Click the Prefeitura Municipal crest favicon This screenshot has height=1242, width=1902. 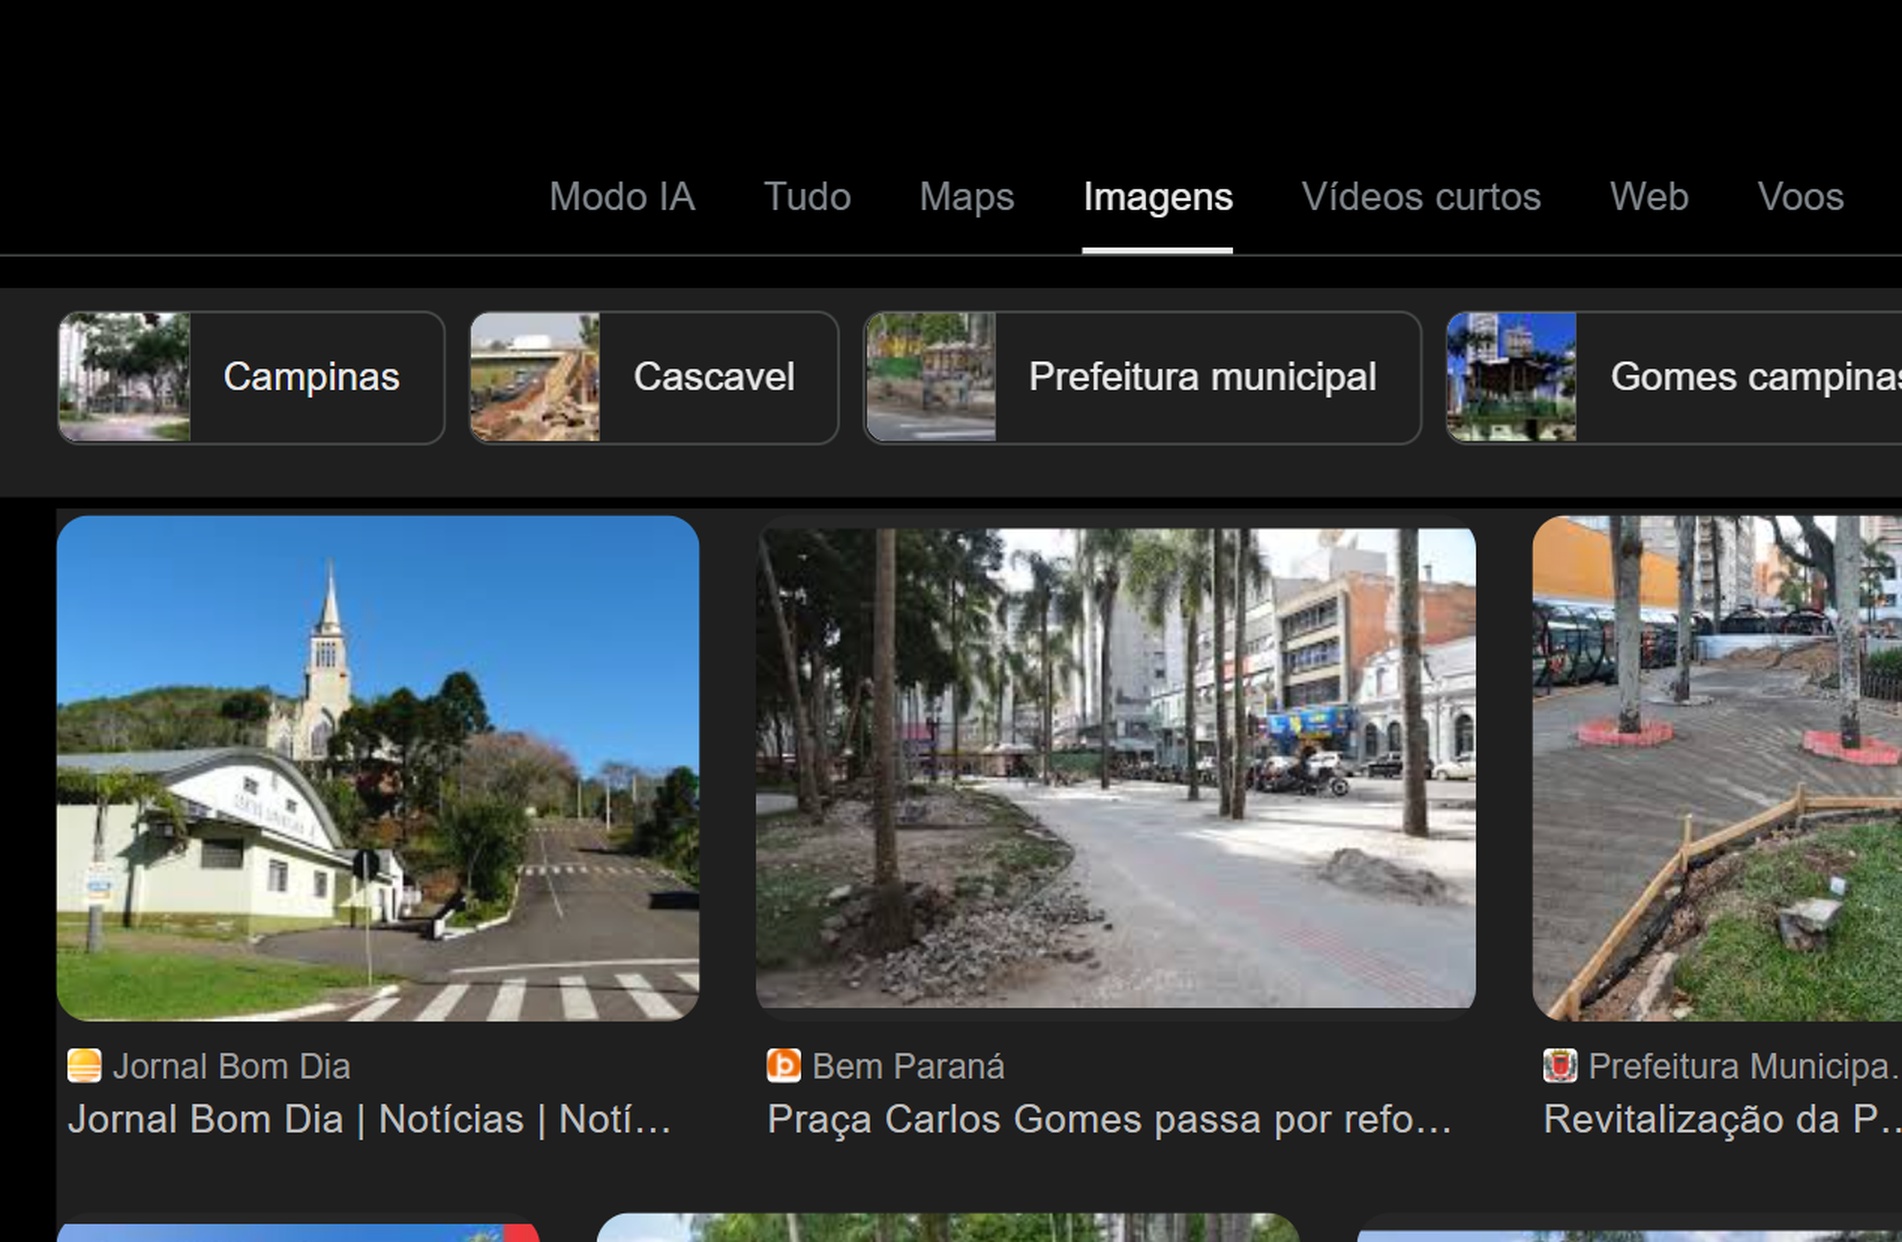point(1559,1066)
